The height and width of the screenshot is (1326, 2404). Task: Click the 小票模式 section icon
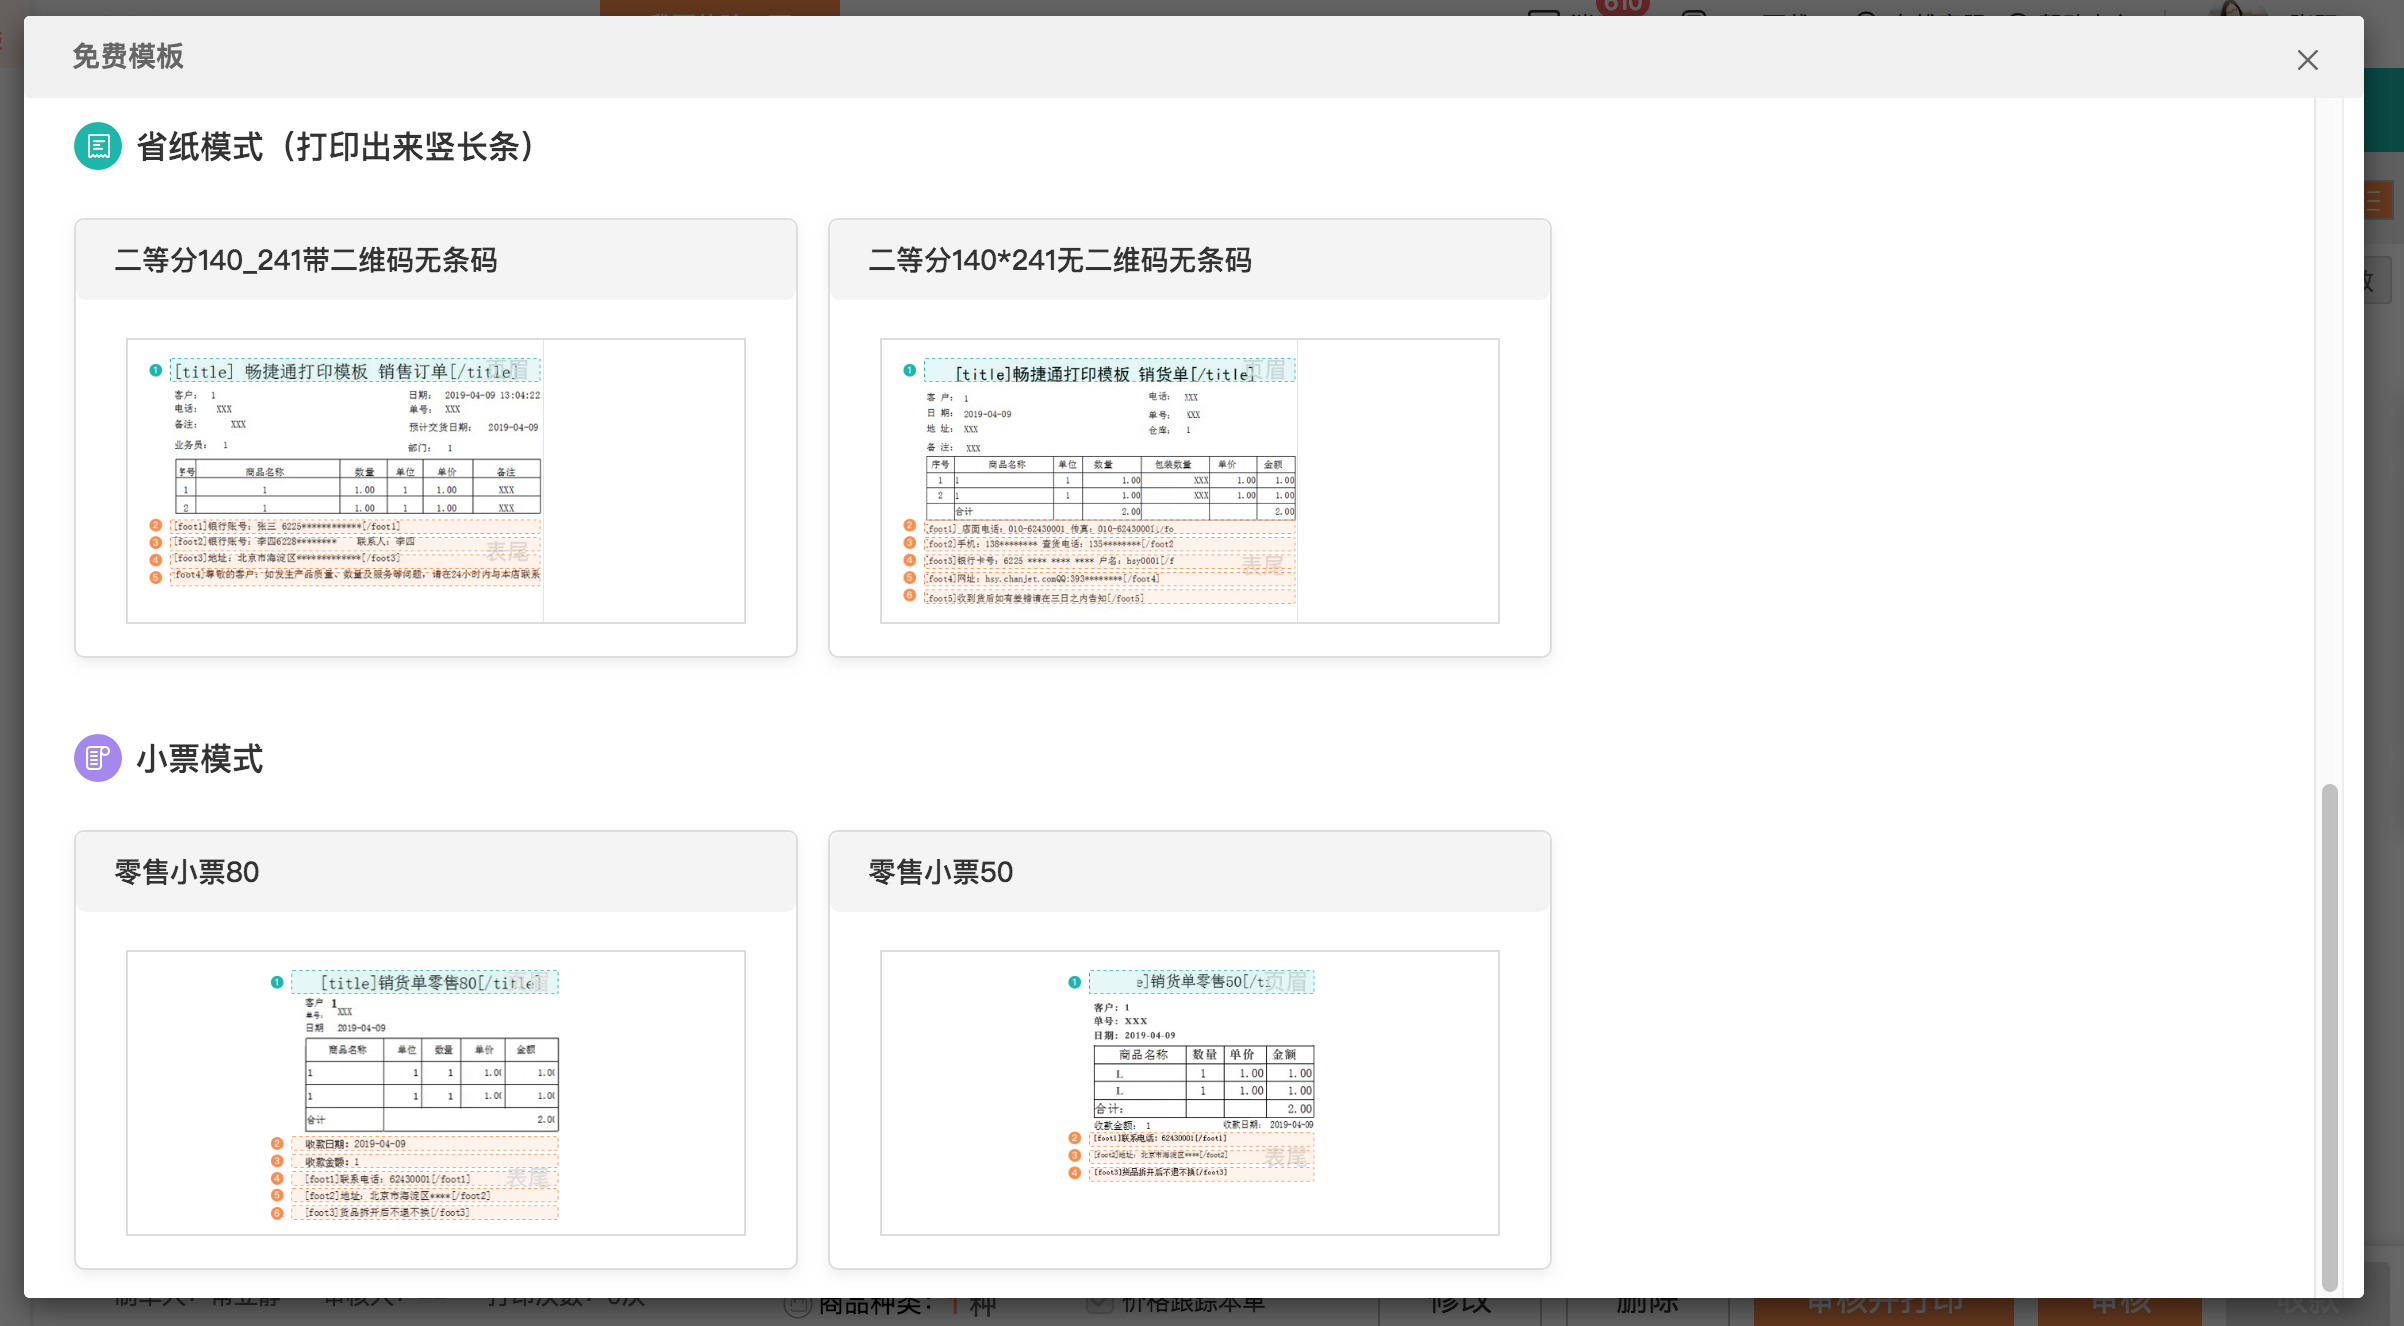95,758
